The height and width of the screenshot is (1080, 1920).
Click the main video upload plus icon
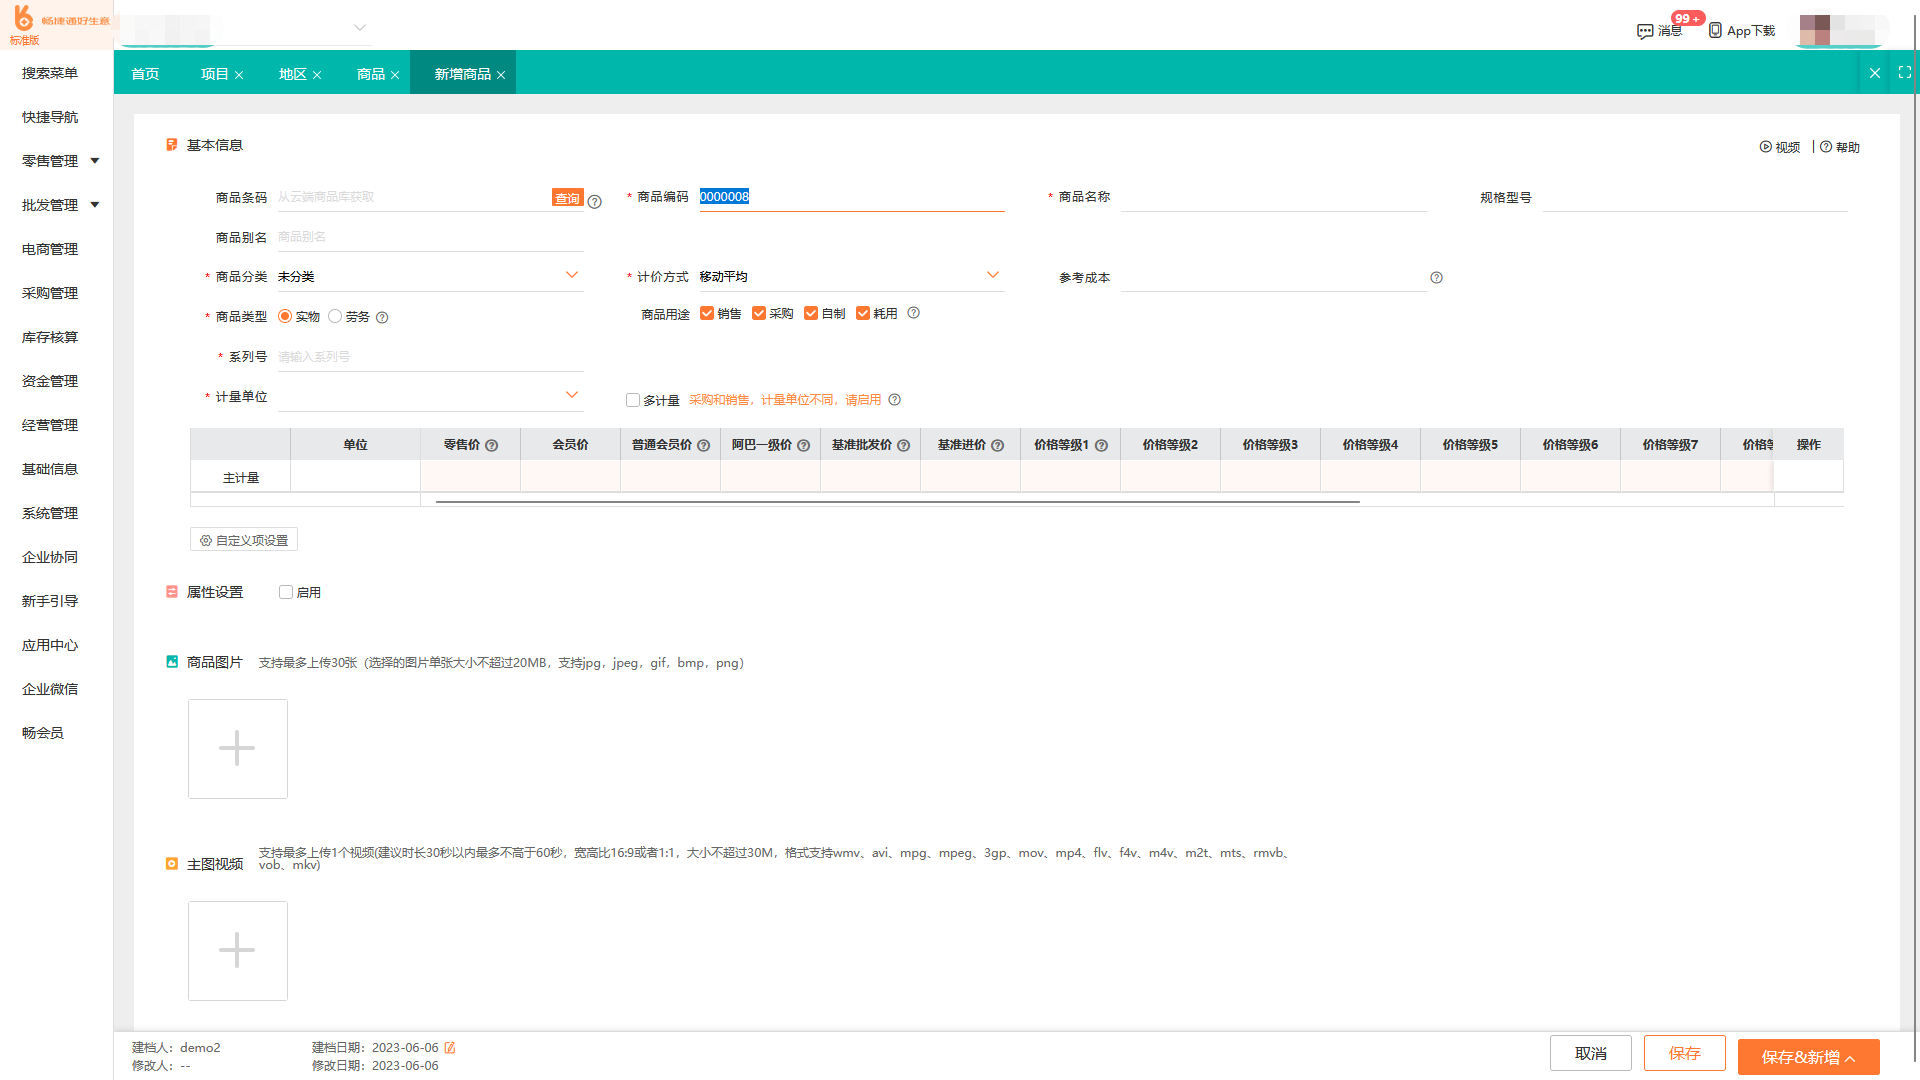(239, 948)
